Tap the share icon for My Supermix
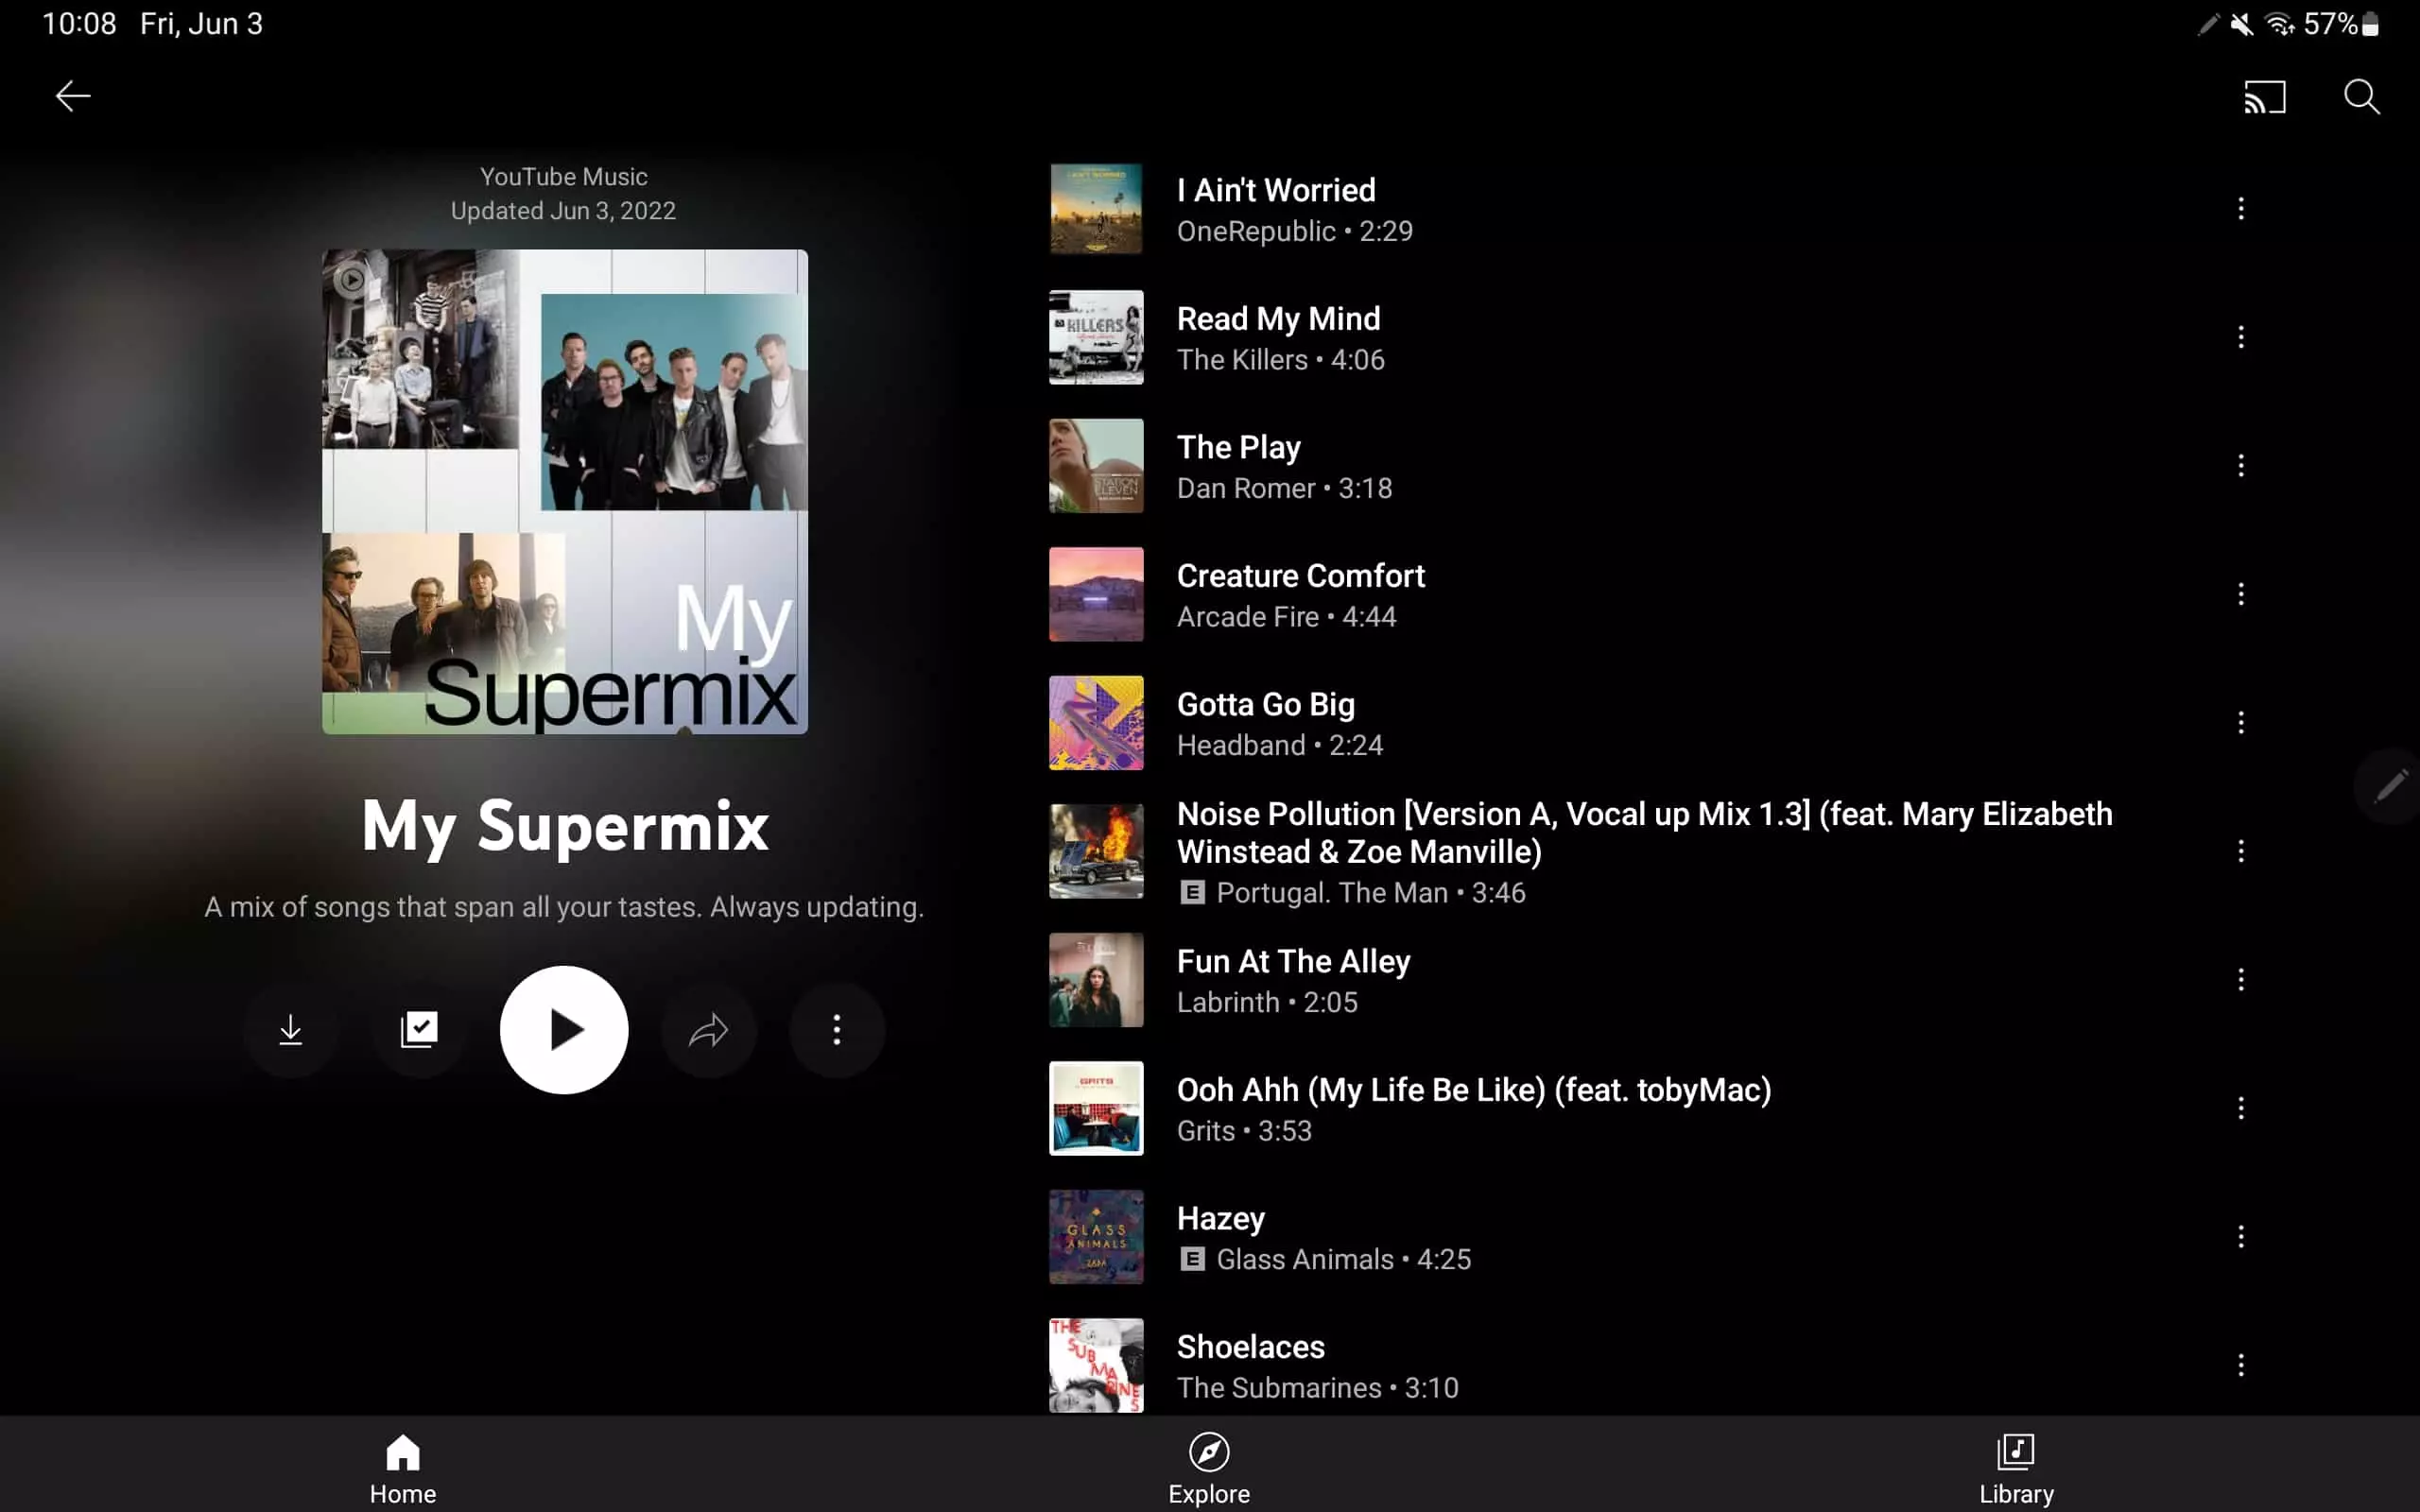The height and width of the screenshot is (1512, 2420). pos(709,1028)
